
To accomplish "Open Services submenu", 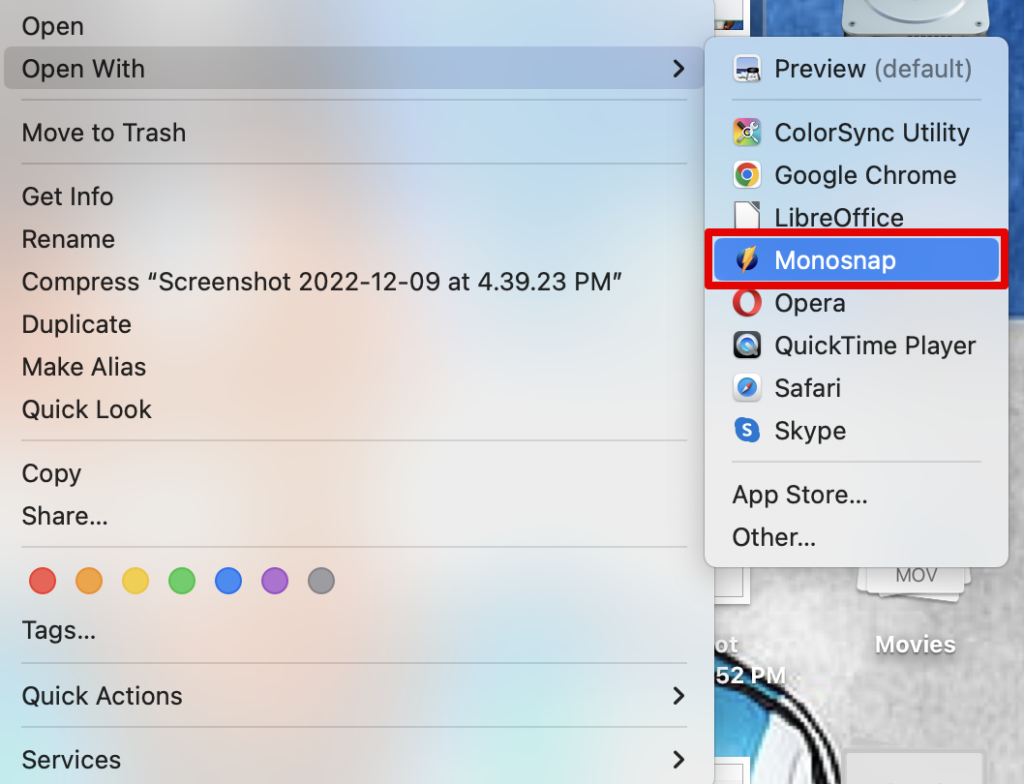I will 353,760.
